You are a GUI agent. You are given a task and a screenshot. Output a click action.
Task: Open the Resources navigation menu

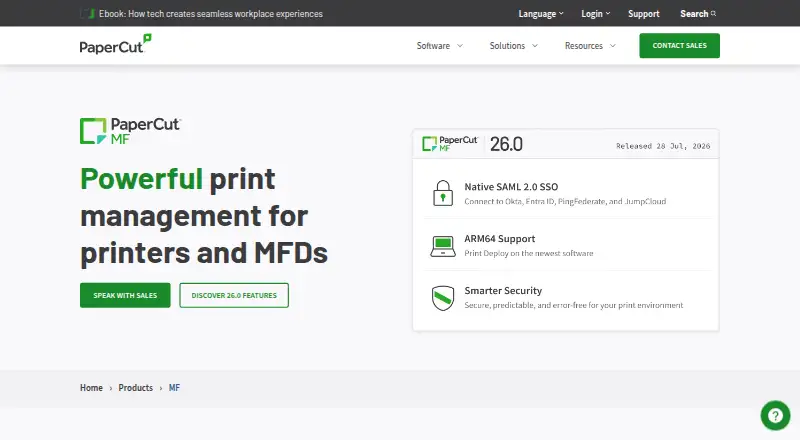coord(590,45)
